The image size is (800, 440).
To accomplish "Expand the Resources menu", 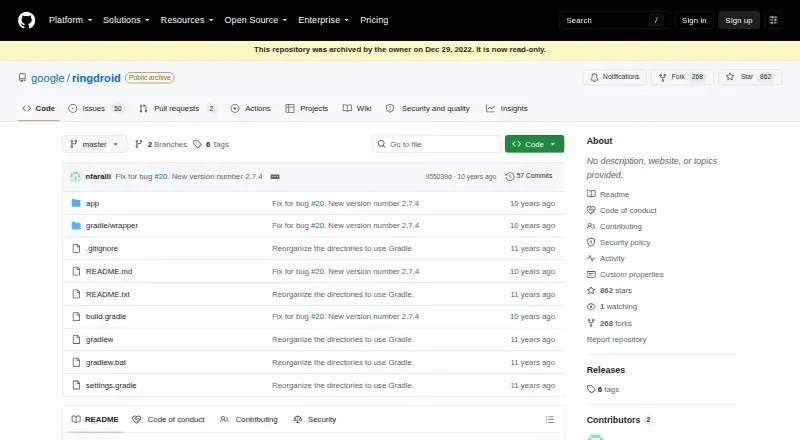I will point(187,20).
